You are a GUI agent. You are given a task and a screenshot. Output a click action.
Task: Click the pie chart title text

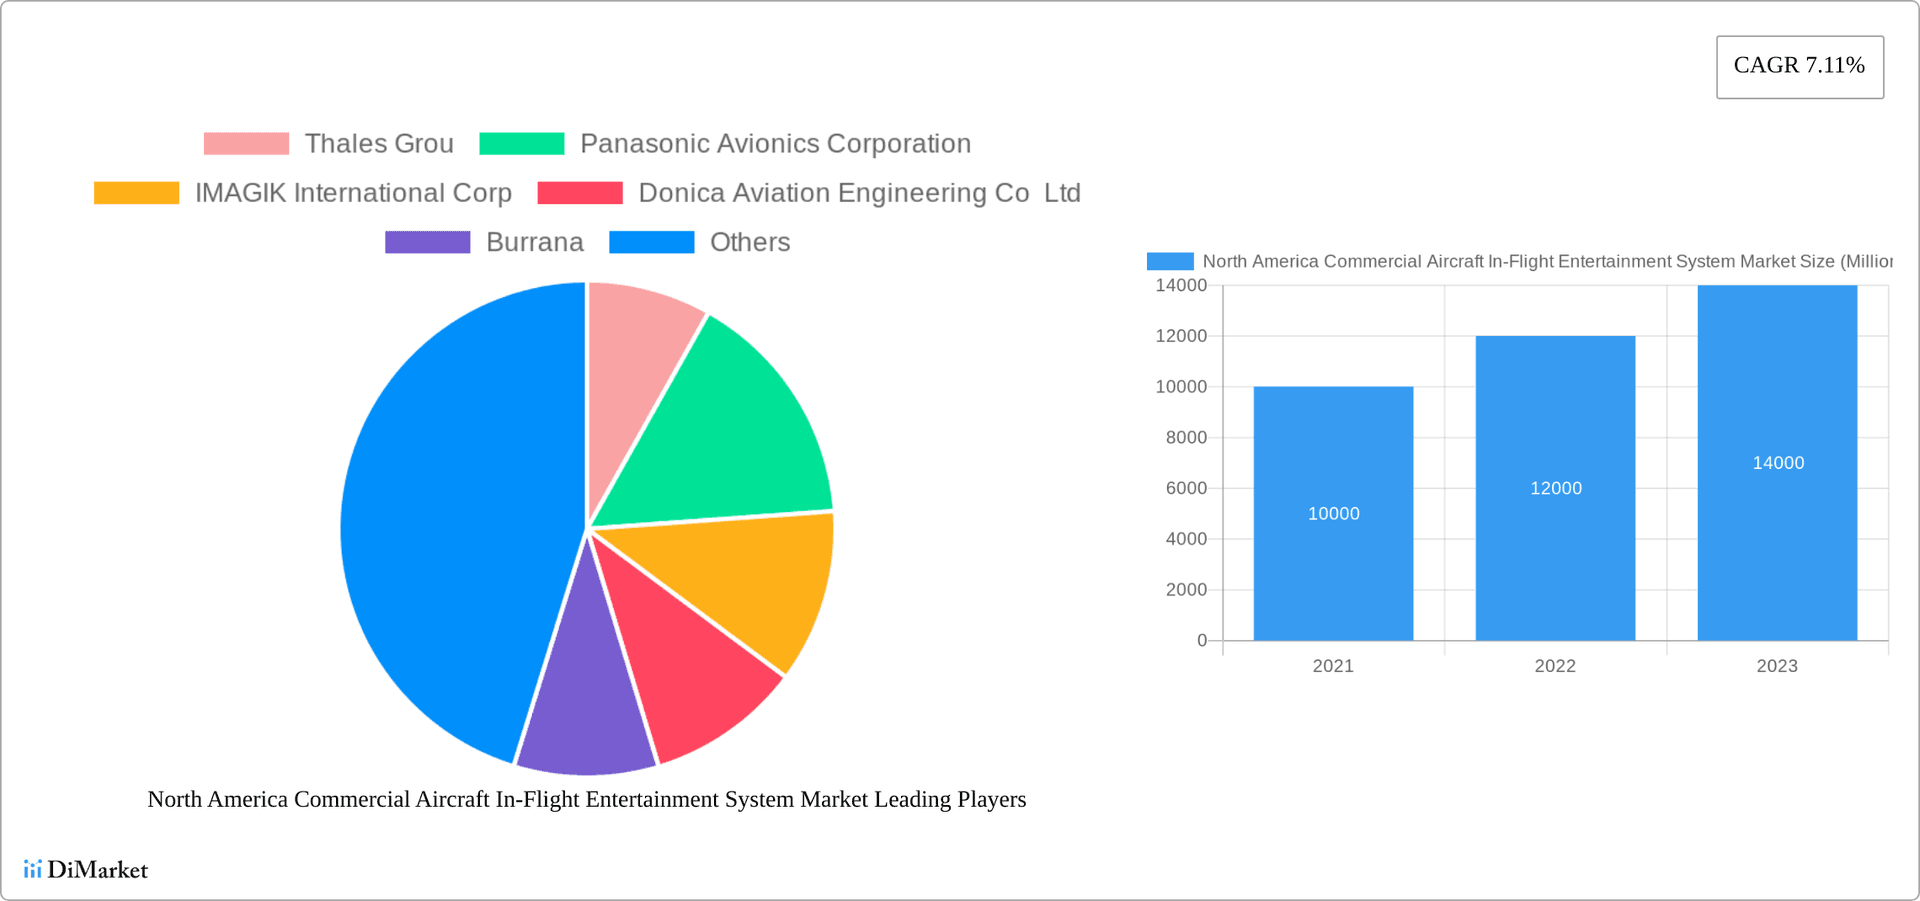pos(586,799)
